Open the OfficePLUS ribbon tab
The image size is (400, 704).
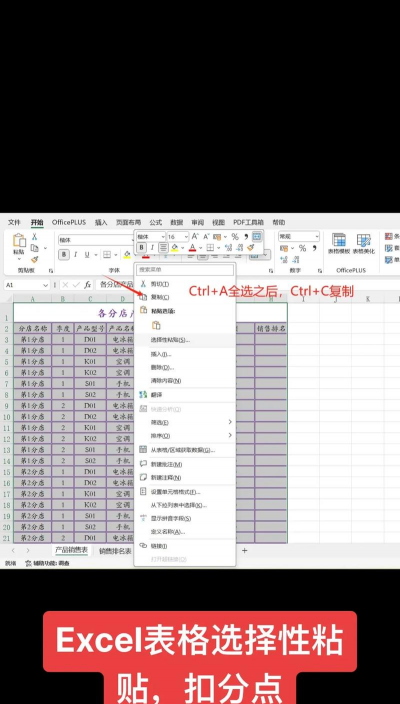click(x=69, y=222)
